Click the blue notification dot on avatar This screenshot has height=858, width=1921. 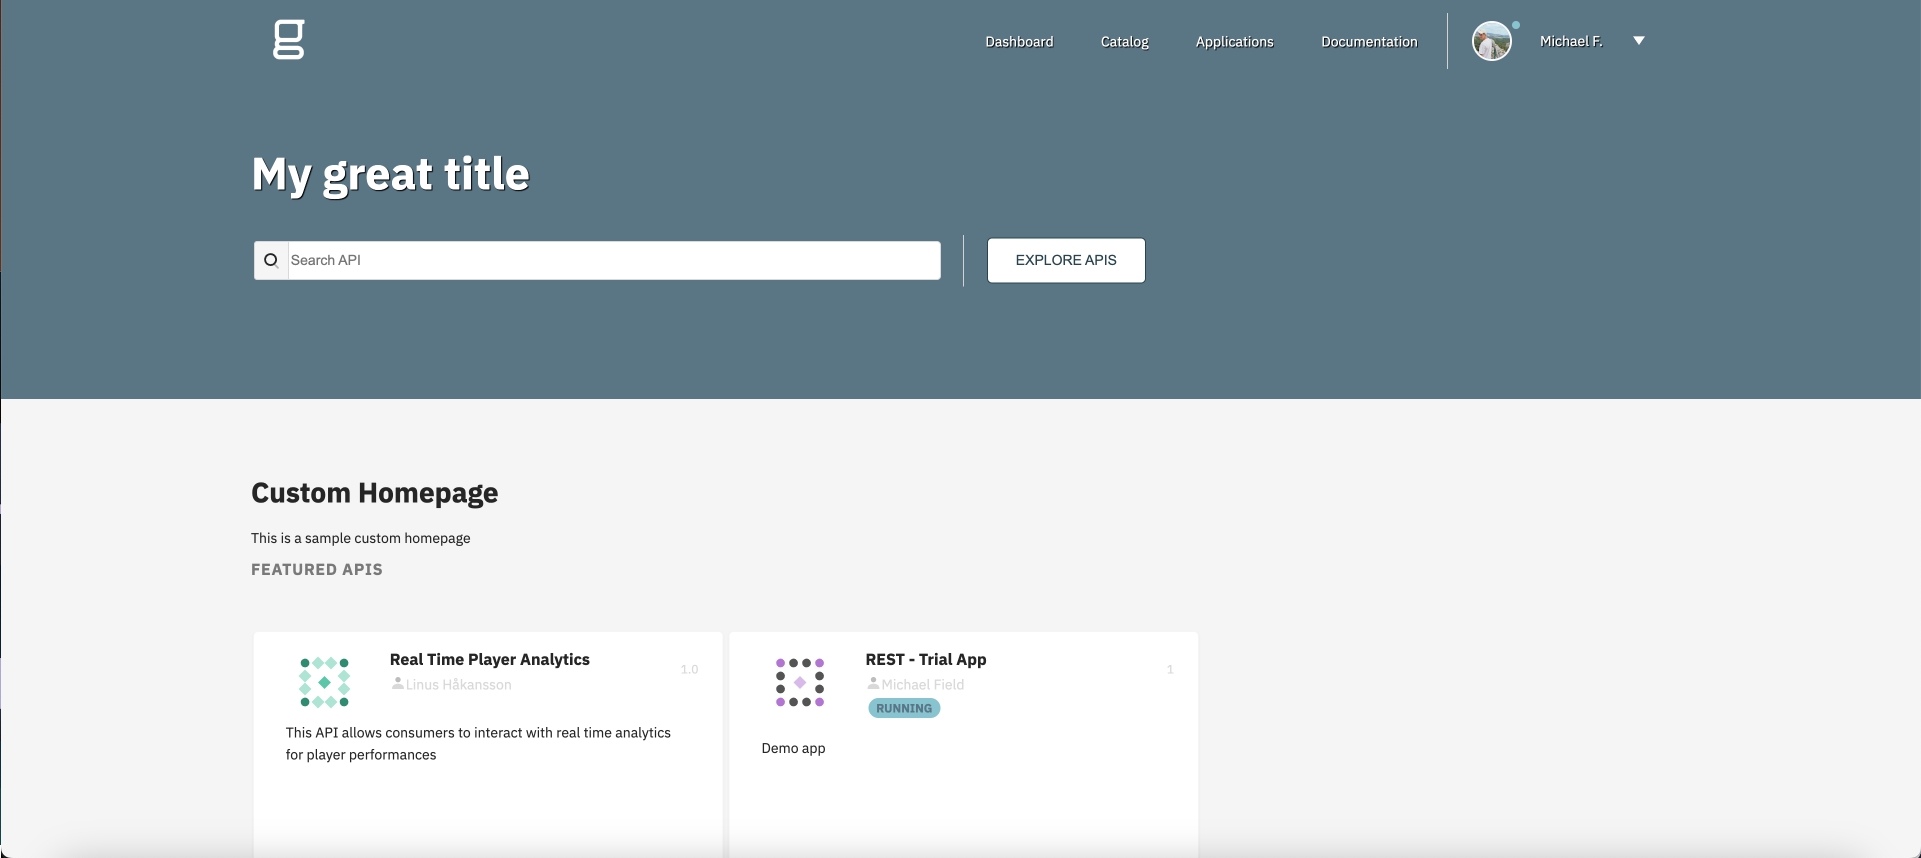(1516, 25)
